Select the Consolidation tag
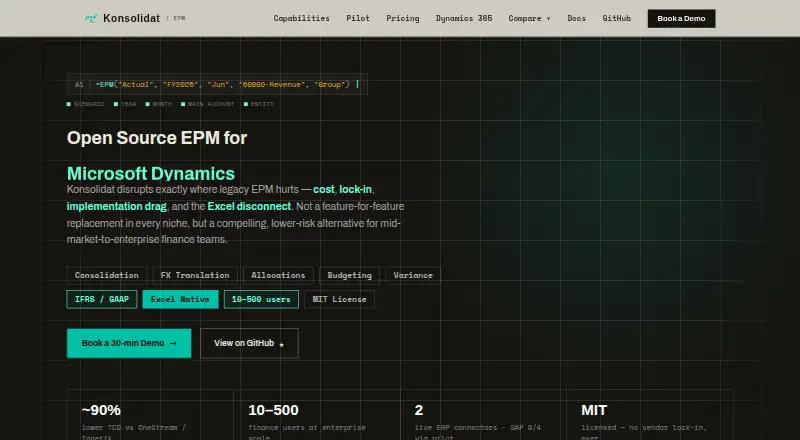Viewport: 800px width, 440px height. click(x=107, y=275)
